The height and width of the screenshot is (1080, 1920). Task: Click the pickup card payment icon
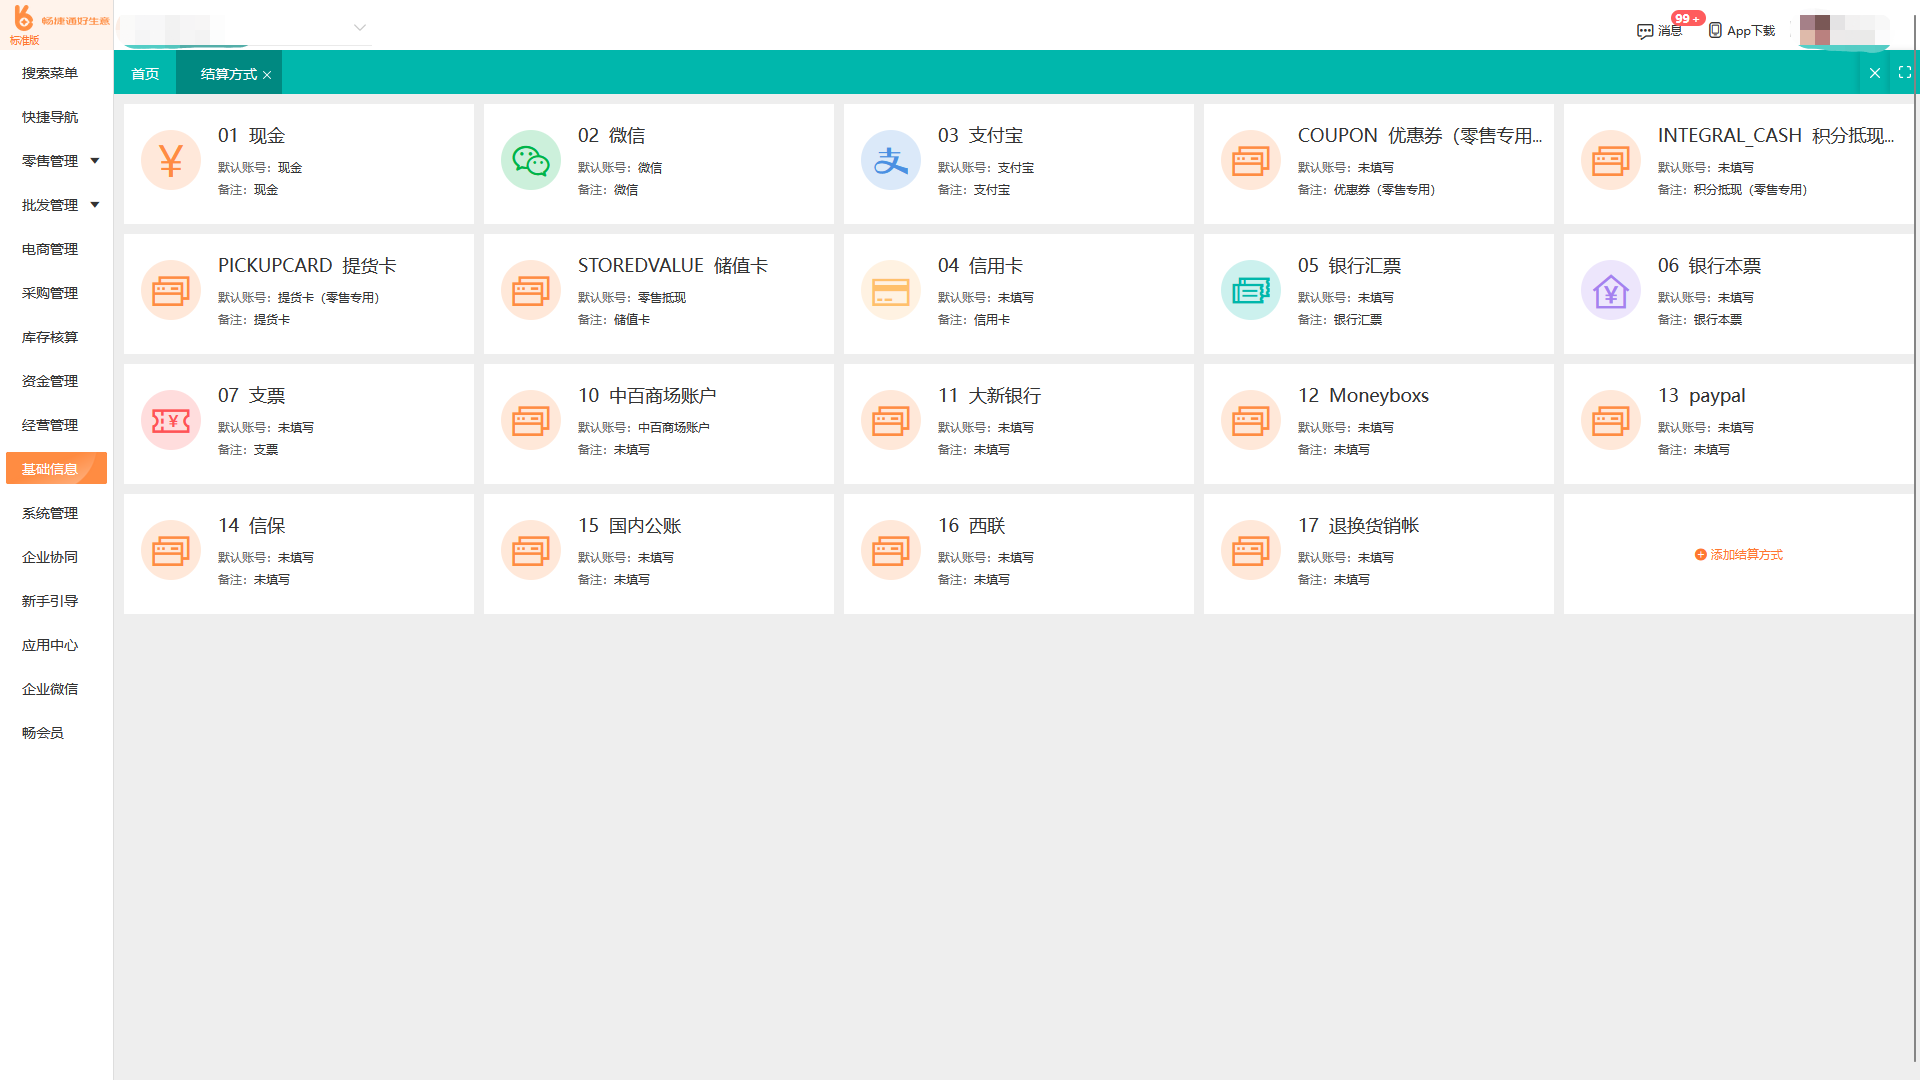[169, 289]
